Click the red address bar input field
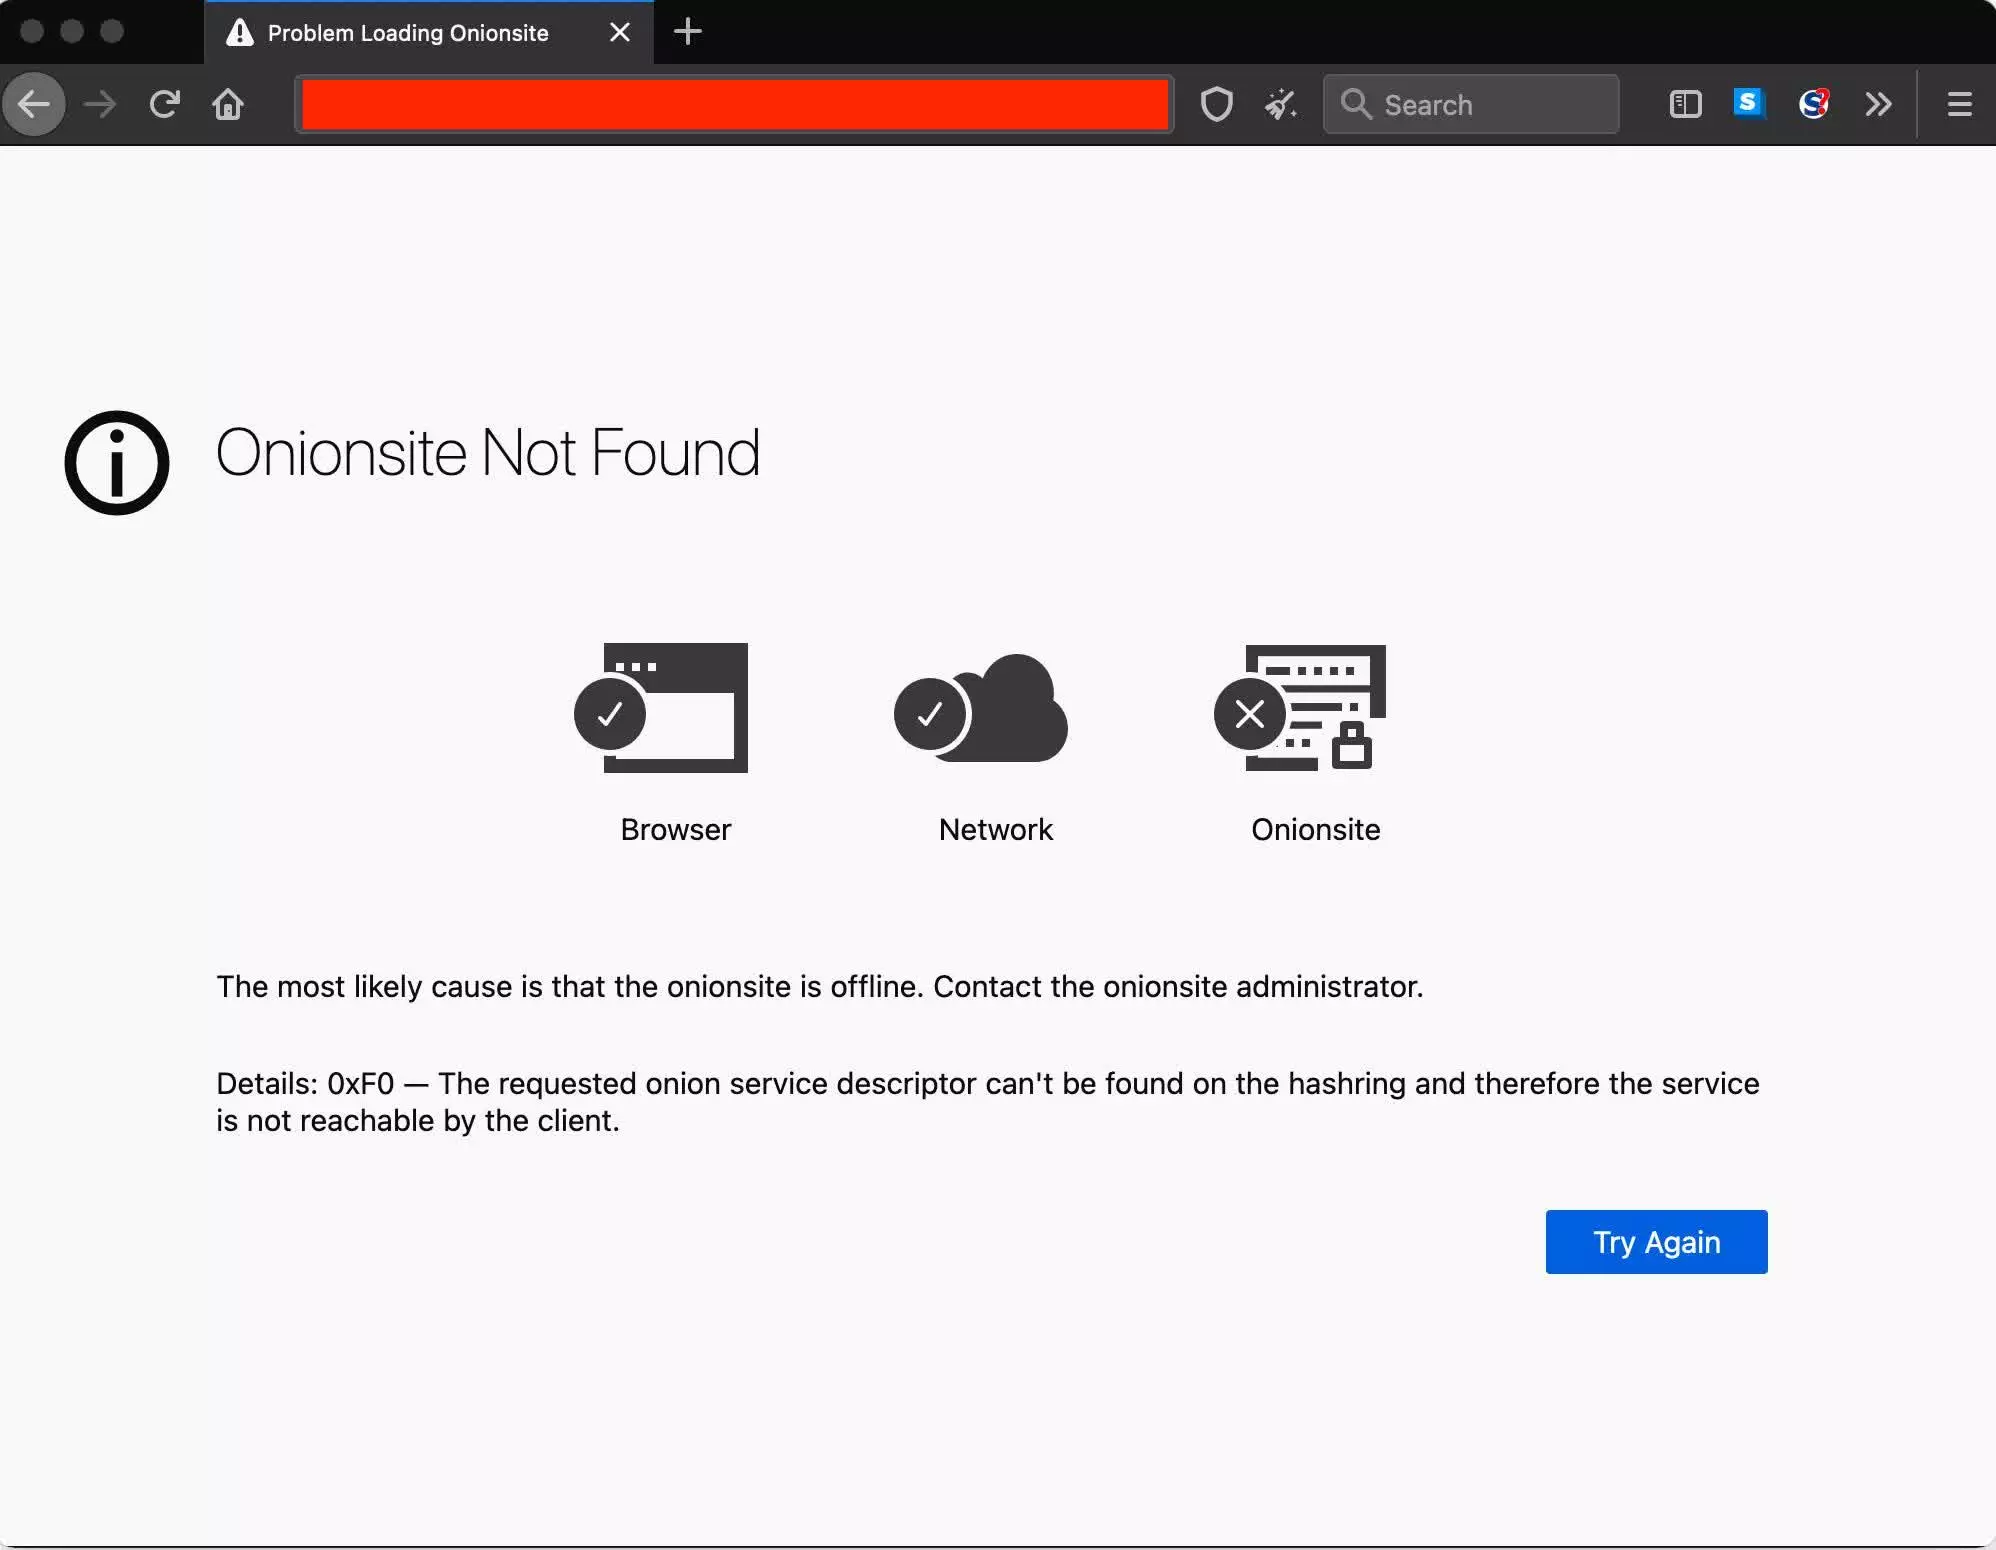 736,104
